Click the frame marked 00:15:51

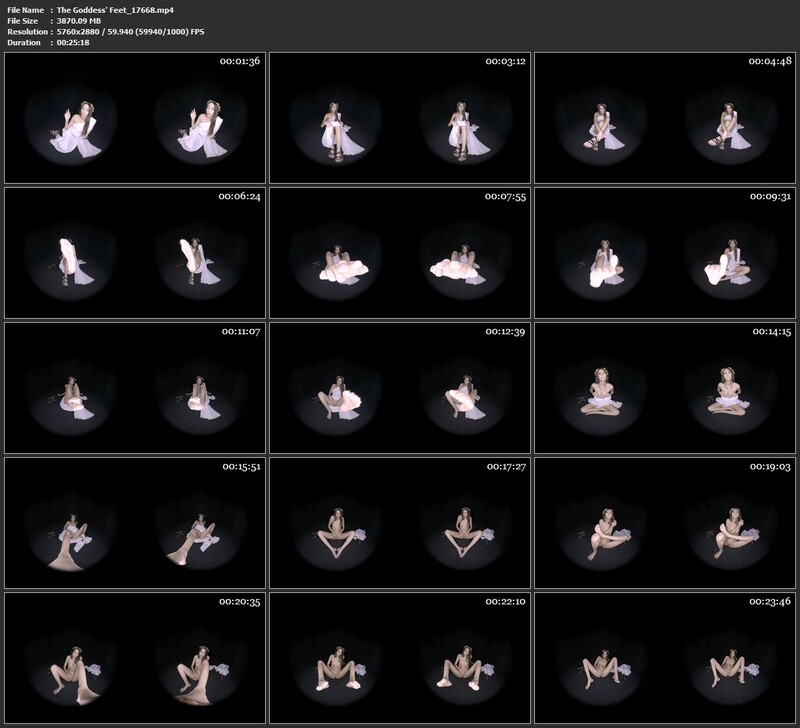[135, 523]
